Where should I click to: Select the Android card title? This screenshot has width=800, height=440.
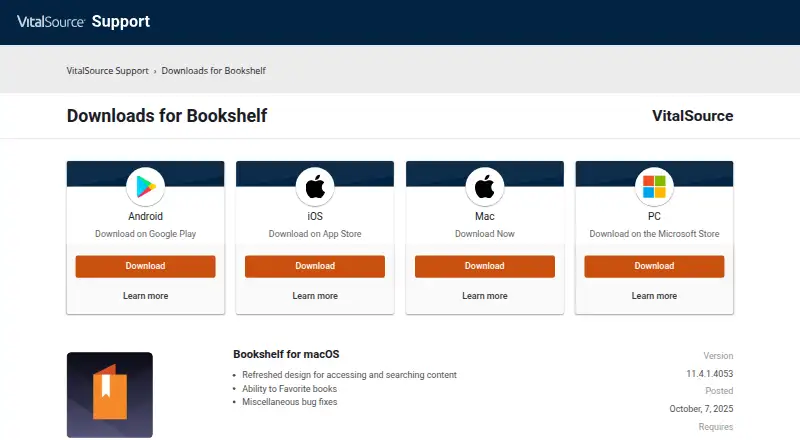pyautogui.click(x=145, y=216)
